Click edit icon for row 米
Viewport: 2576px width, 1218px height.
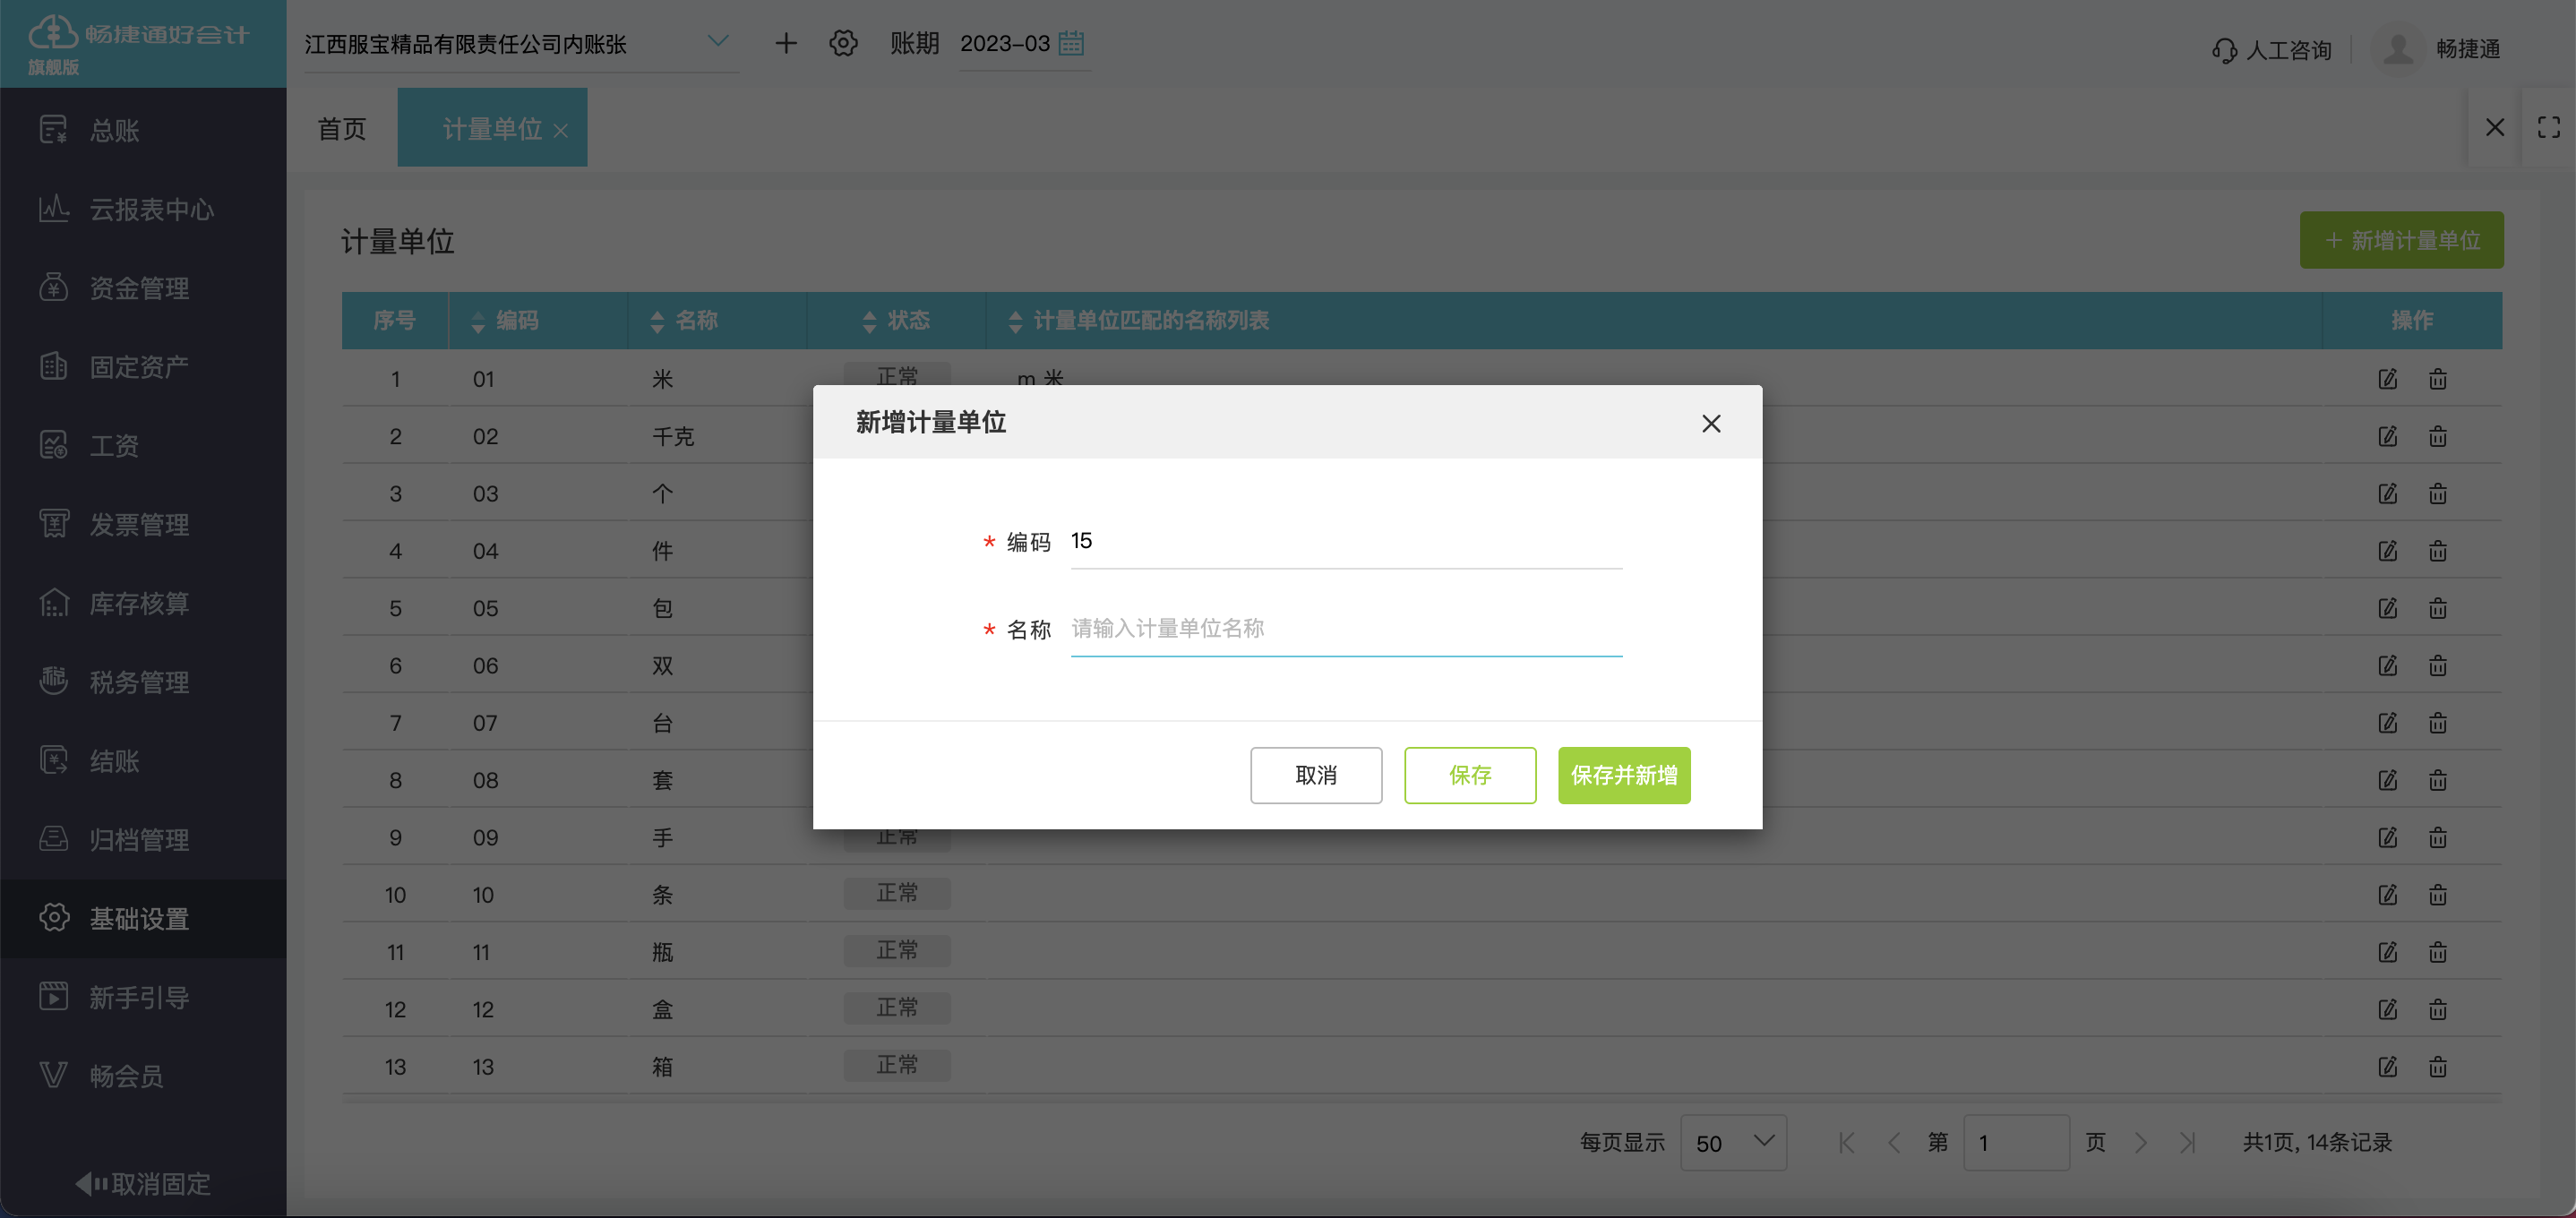coord(2387,376)
